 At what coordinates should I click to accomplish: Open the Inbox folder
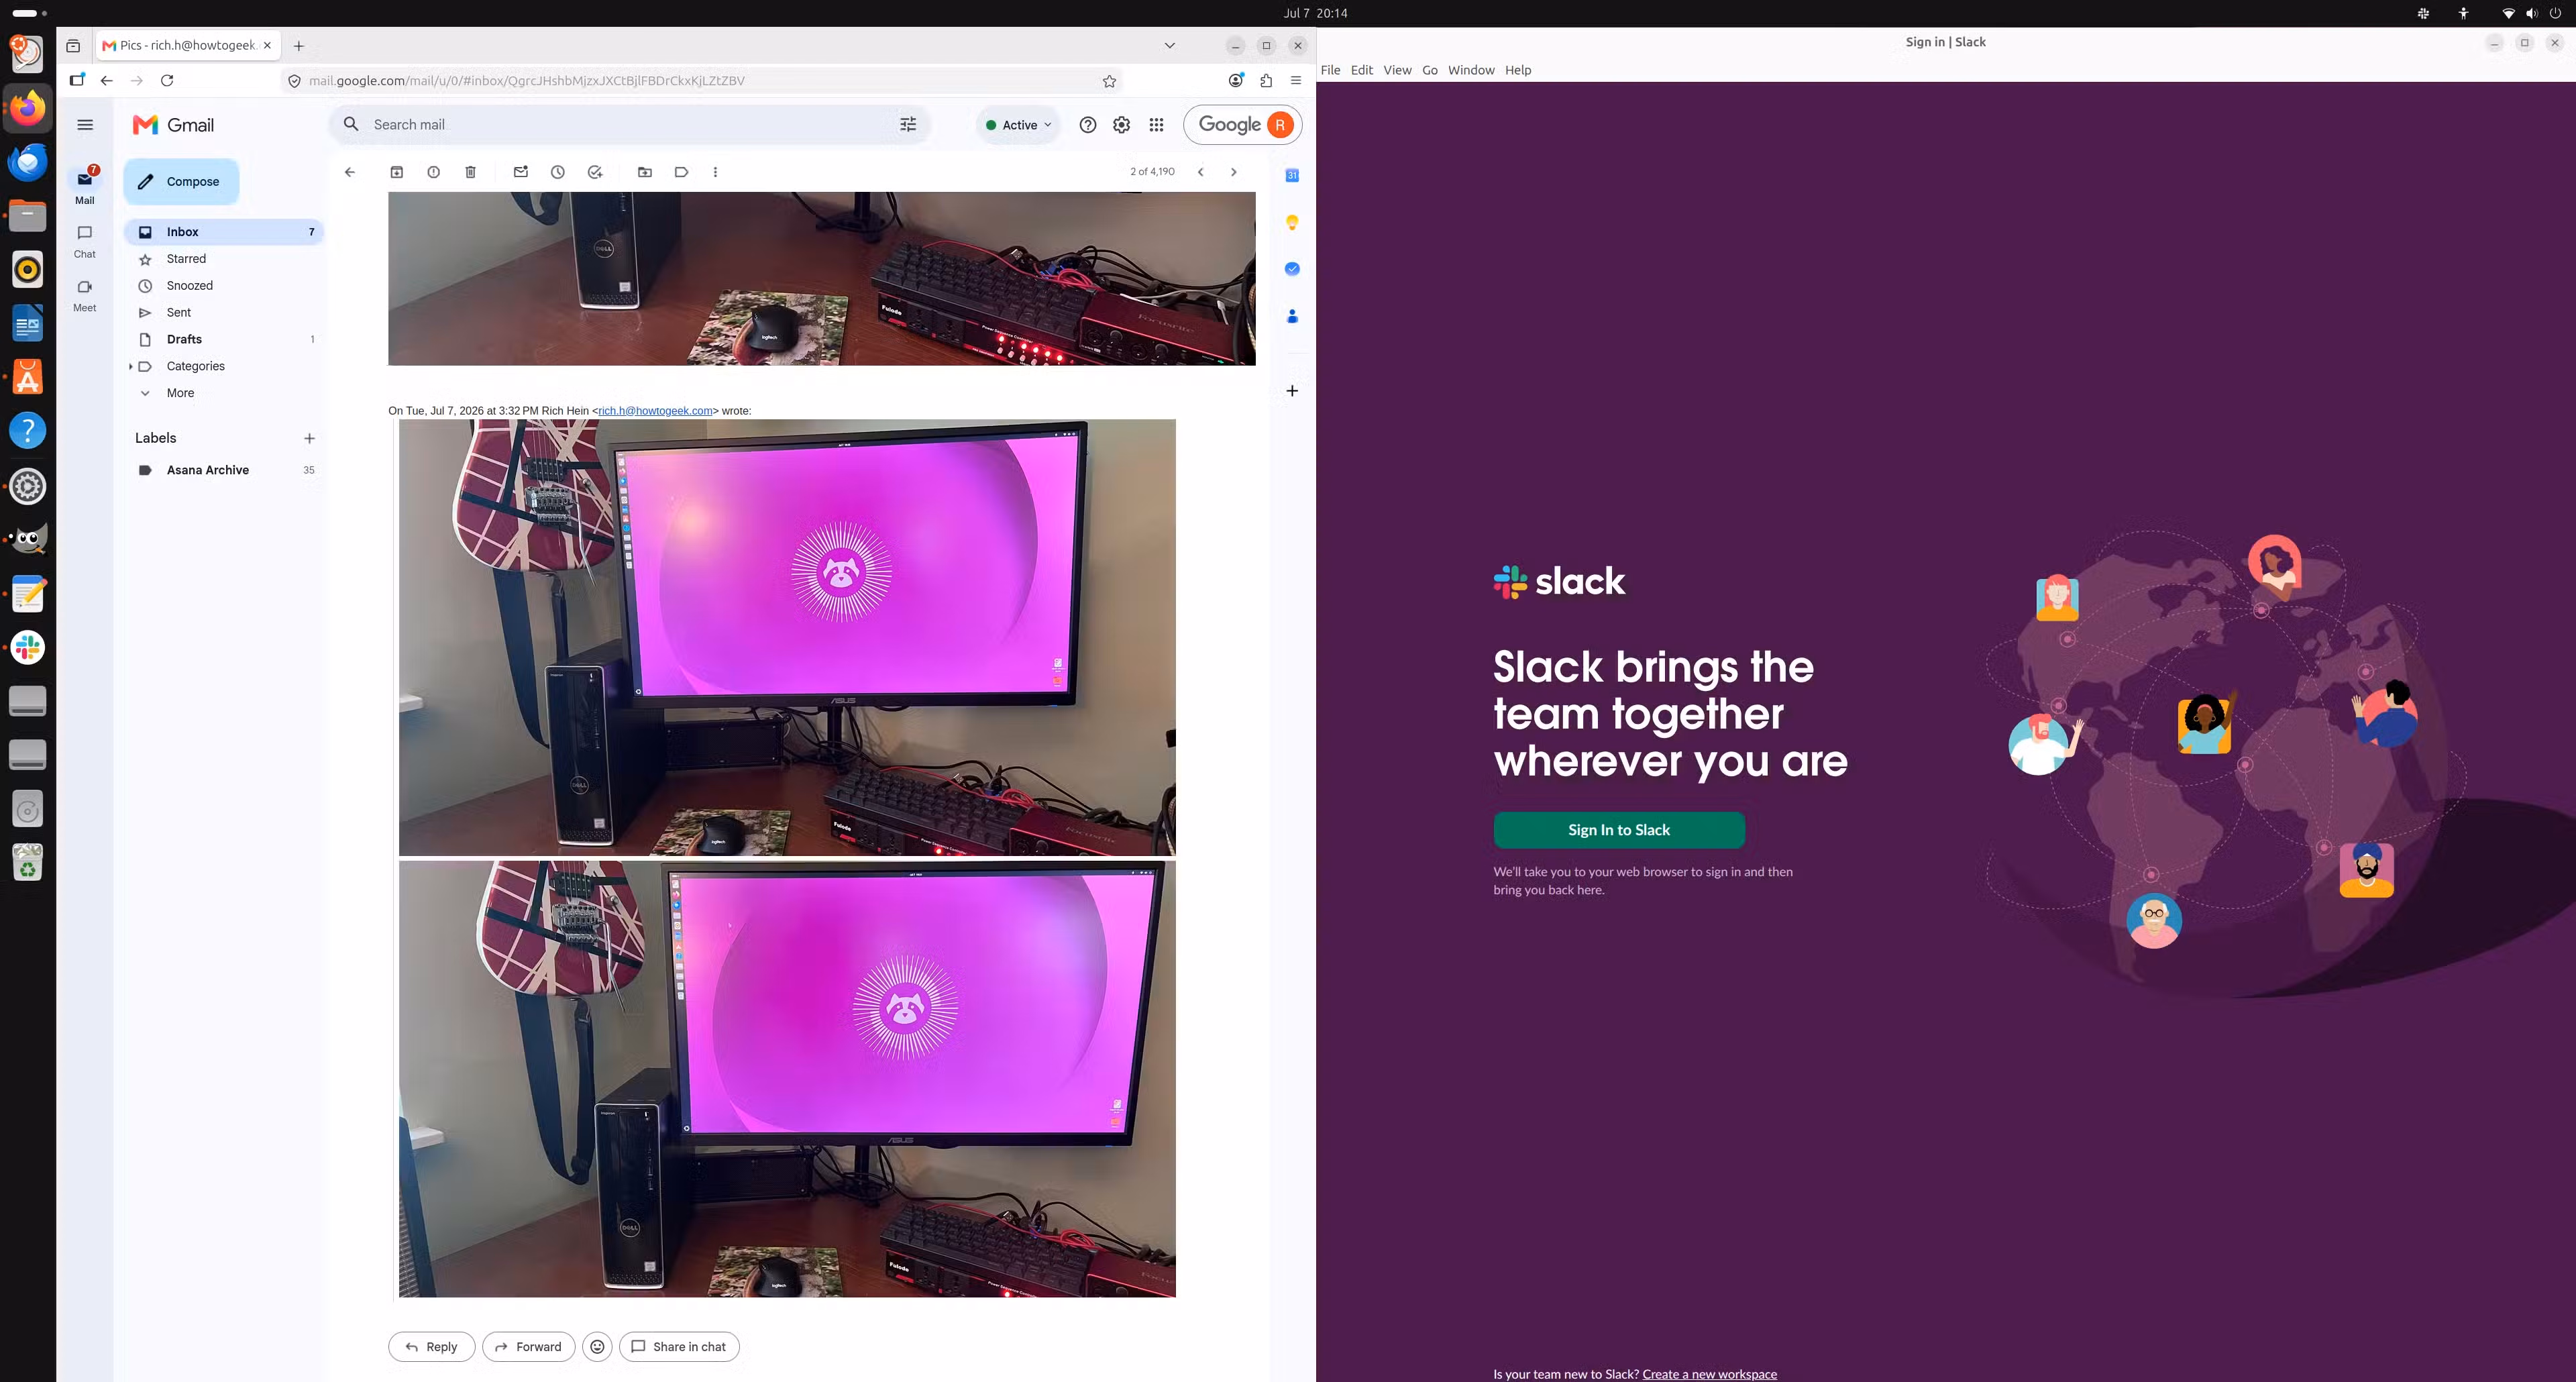(224, 232)
